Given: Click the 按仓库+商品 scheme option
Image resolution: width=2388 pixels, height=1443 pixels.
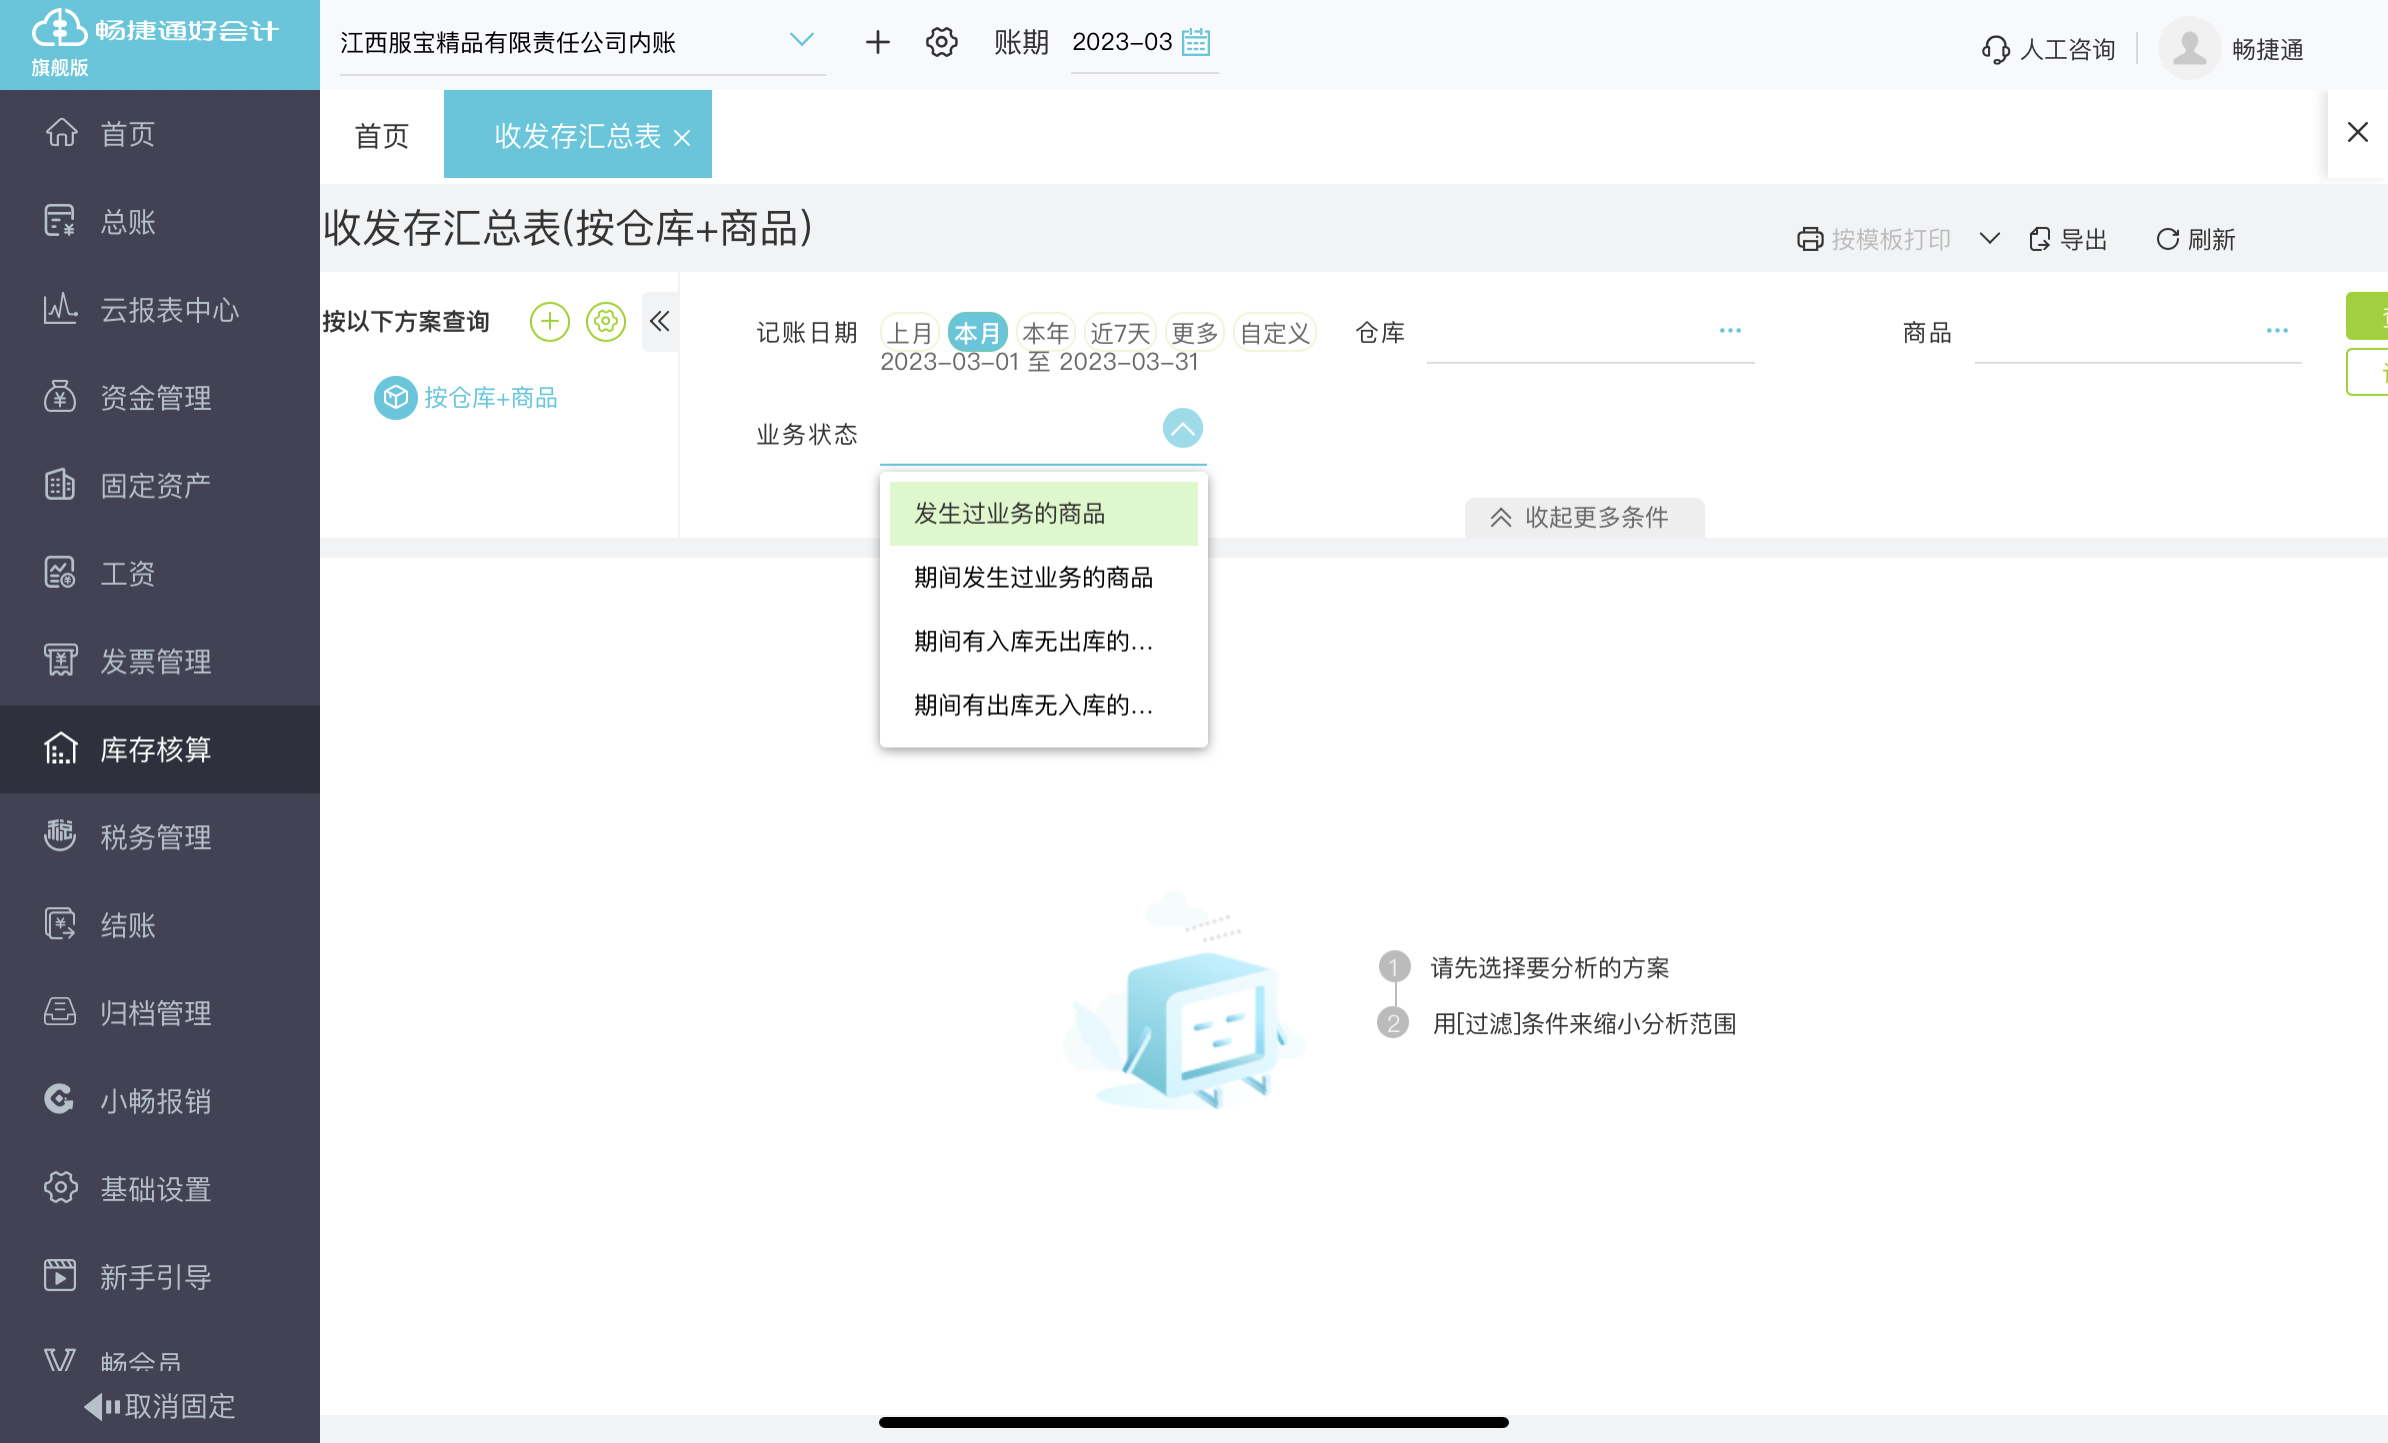Looking at the screenshot, I should pyautogui.click(x=491, y=397).
